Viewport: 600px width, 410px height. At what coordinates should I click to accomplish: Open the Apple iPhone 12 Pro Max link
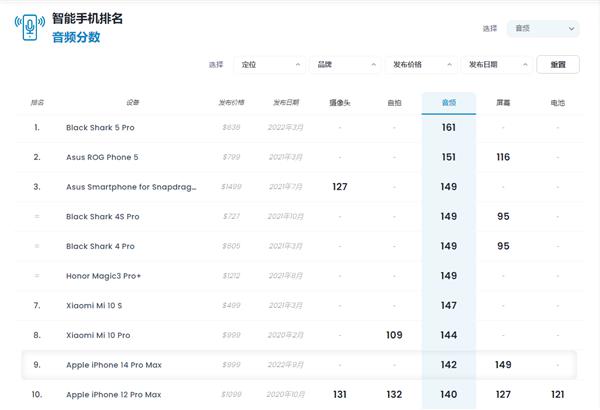[113, 395]
